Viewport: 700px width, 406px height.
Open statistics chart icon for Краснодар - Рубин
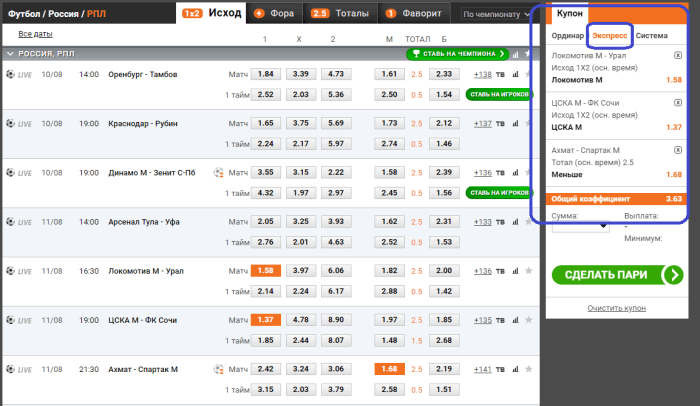pyautogui.click(x=514, y=123)
